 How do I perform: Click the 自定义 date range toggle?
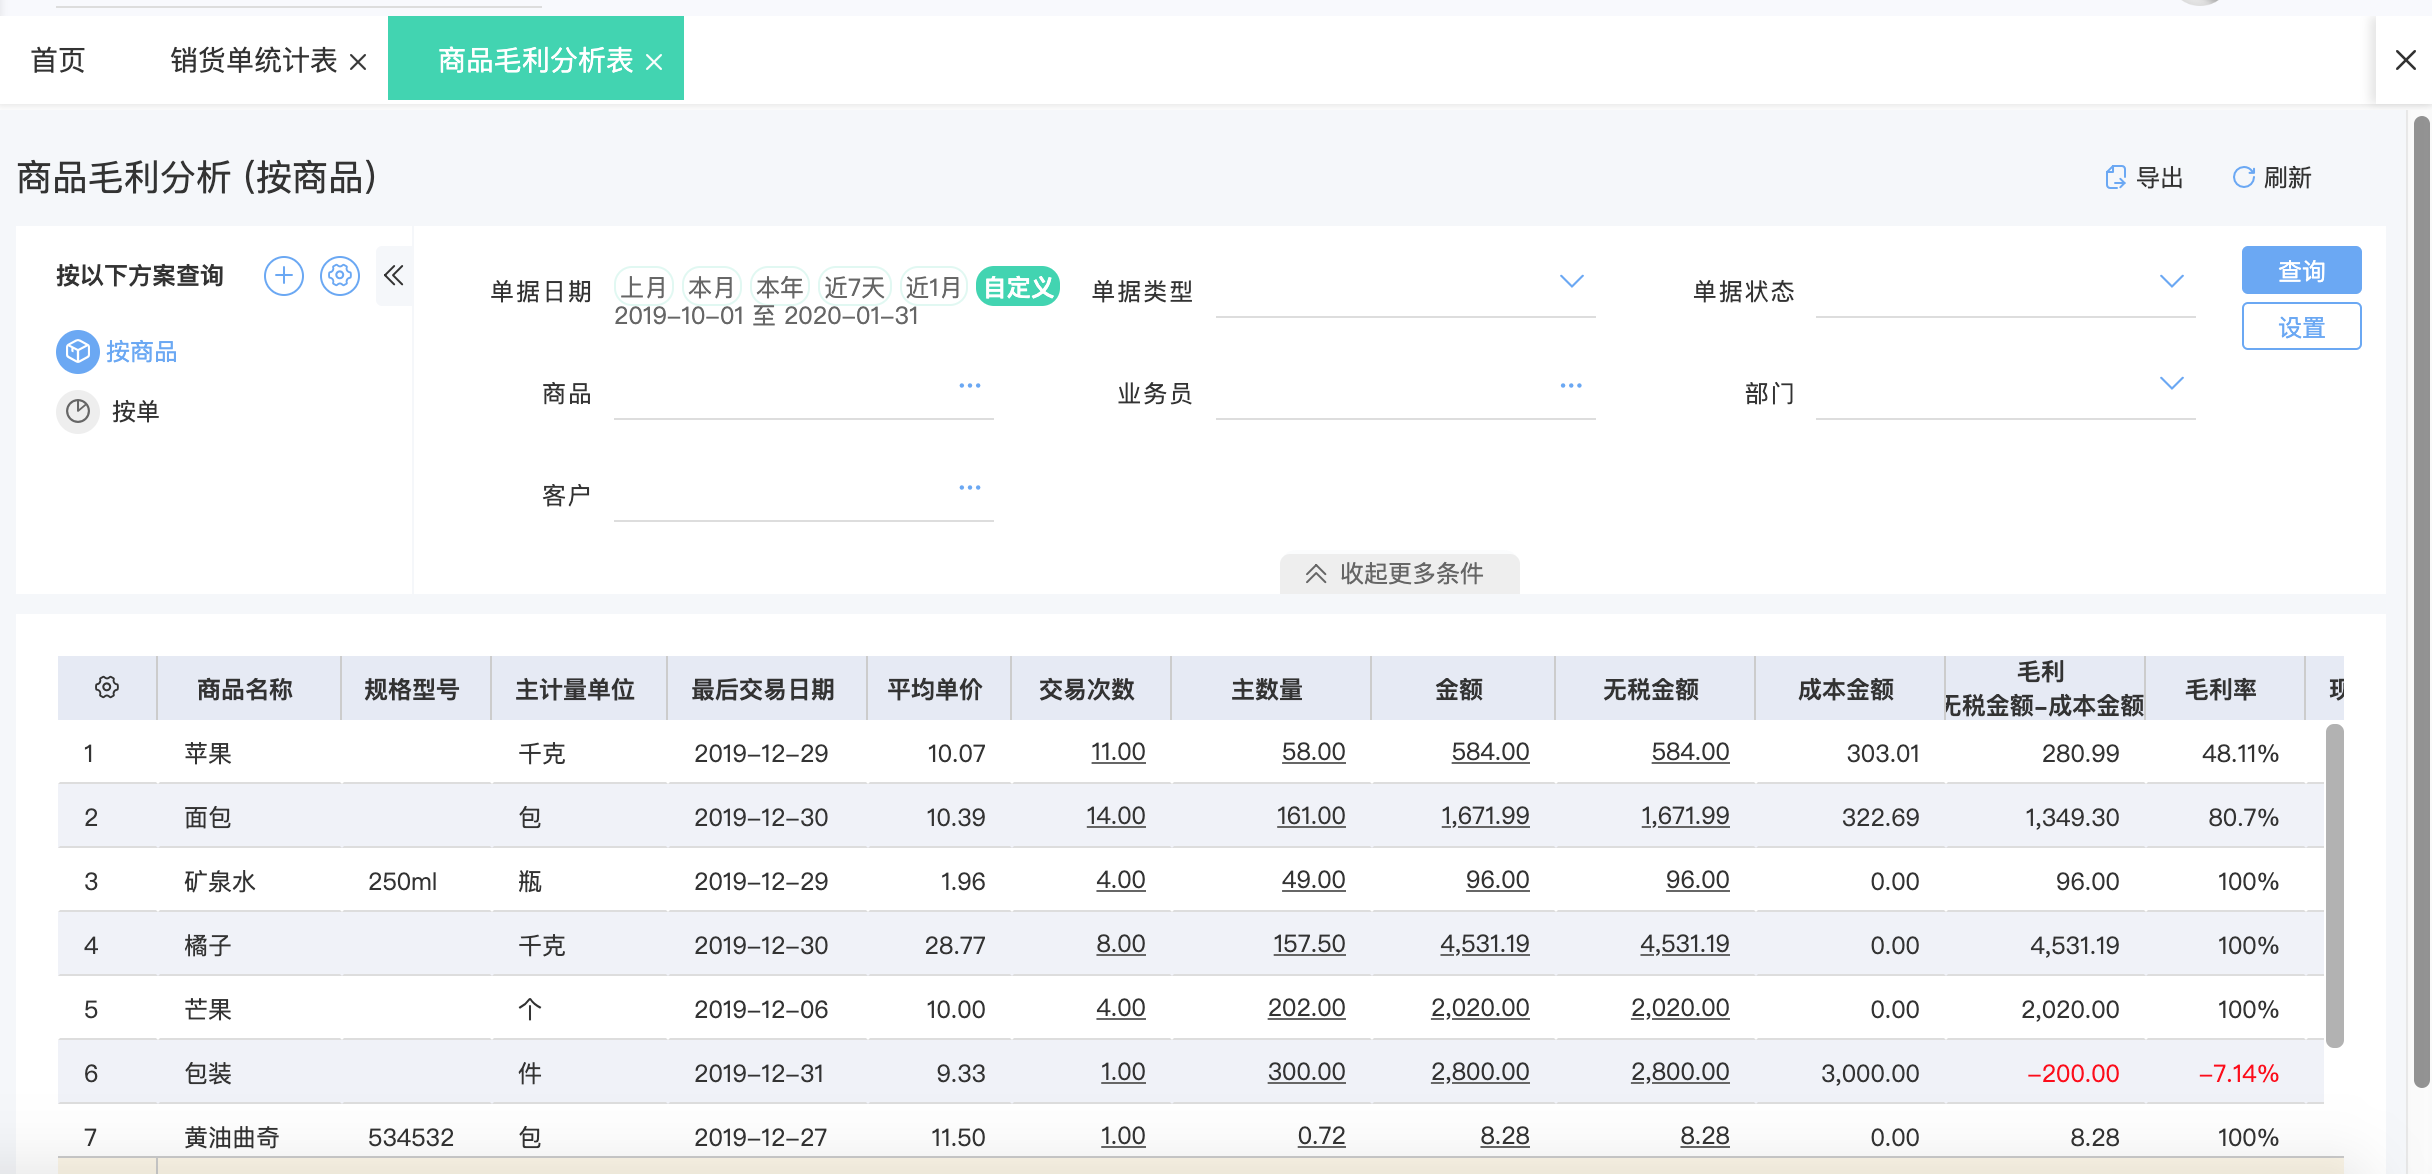click(1014, 287)
